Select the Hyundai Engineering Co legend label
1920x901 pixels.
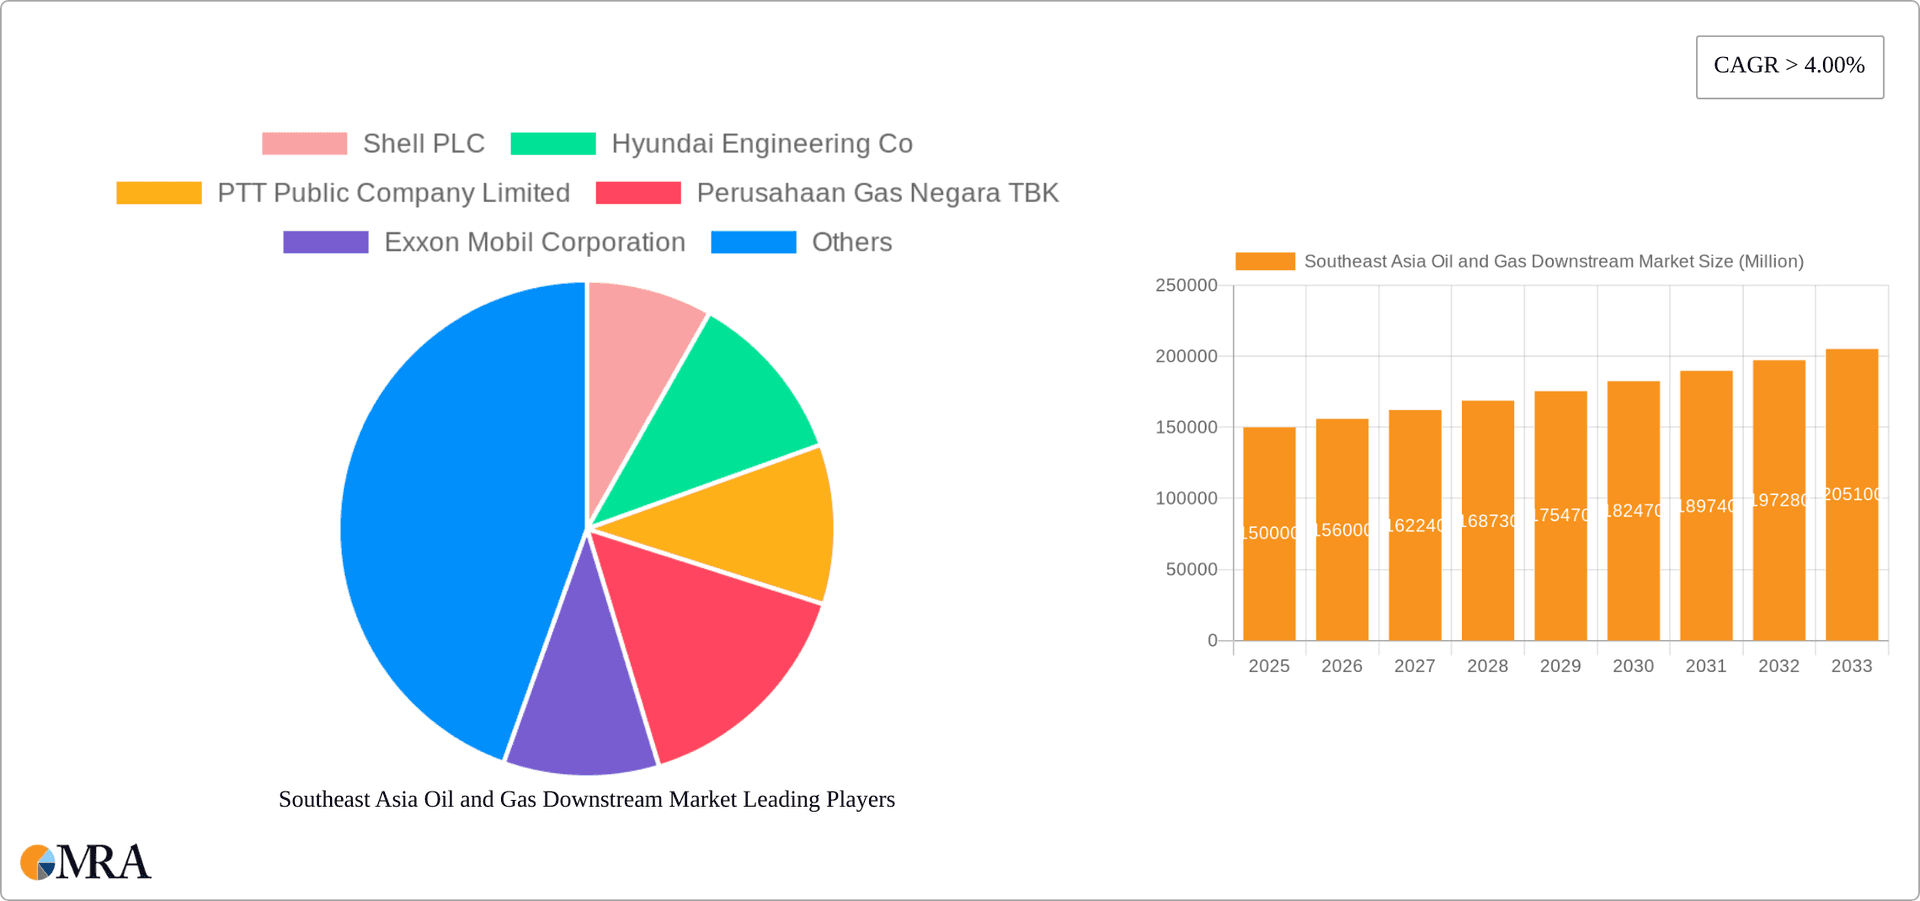[x=762, y=143]
